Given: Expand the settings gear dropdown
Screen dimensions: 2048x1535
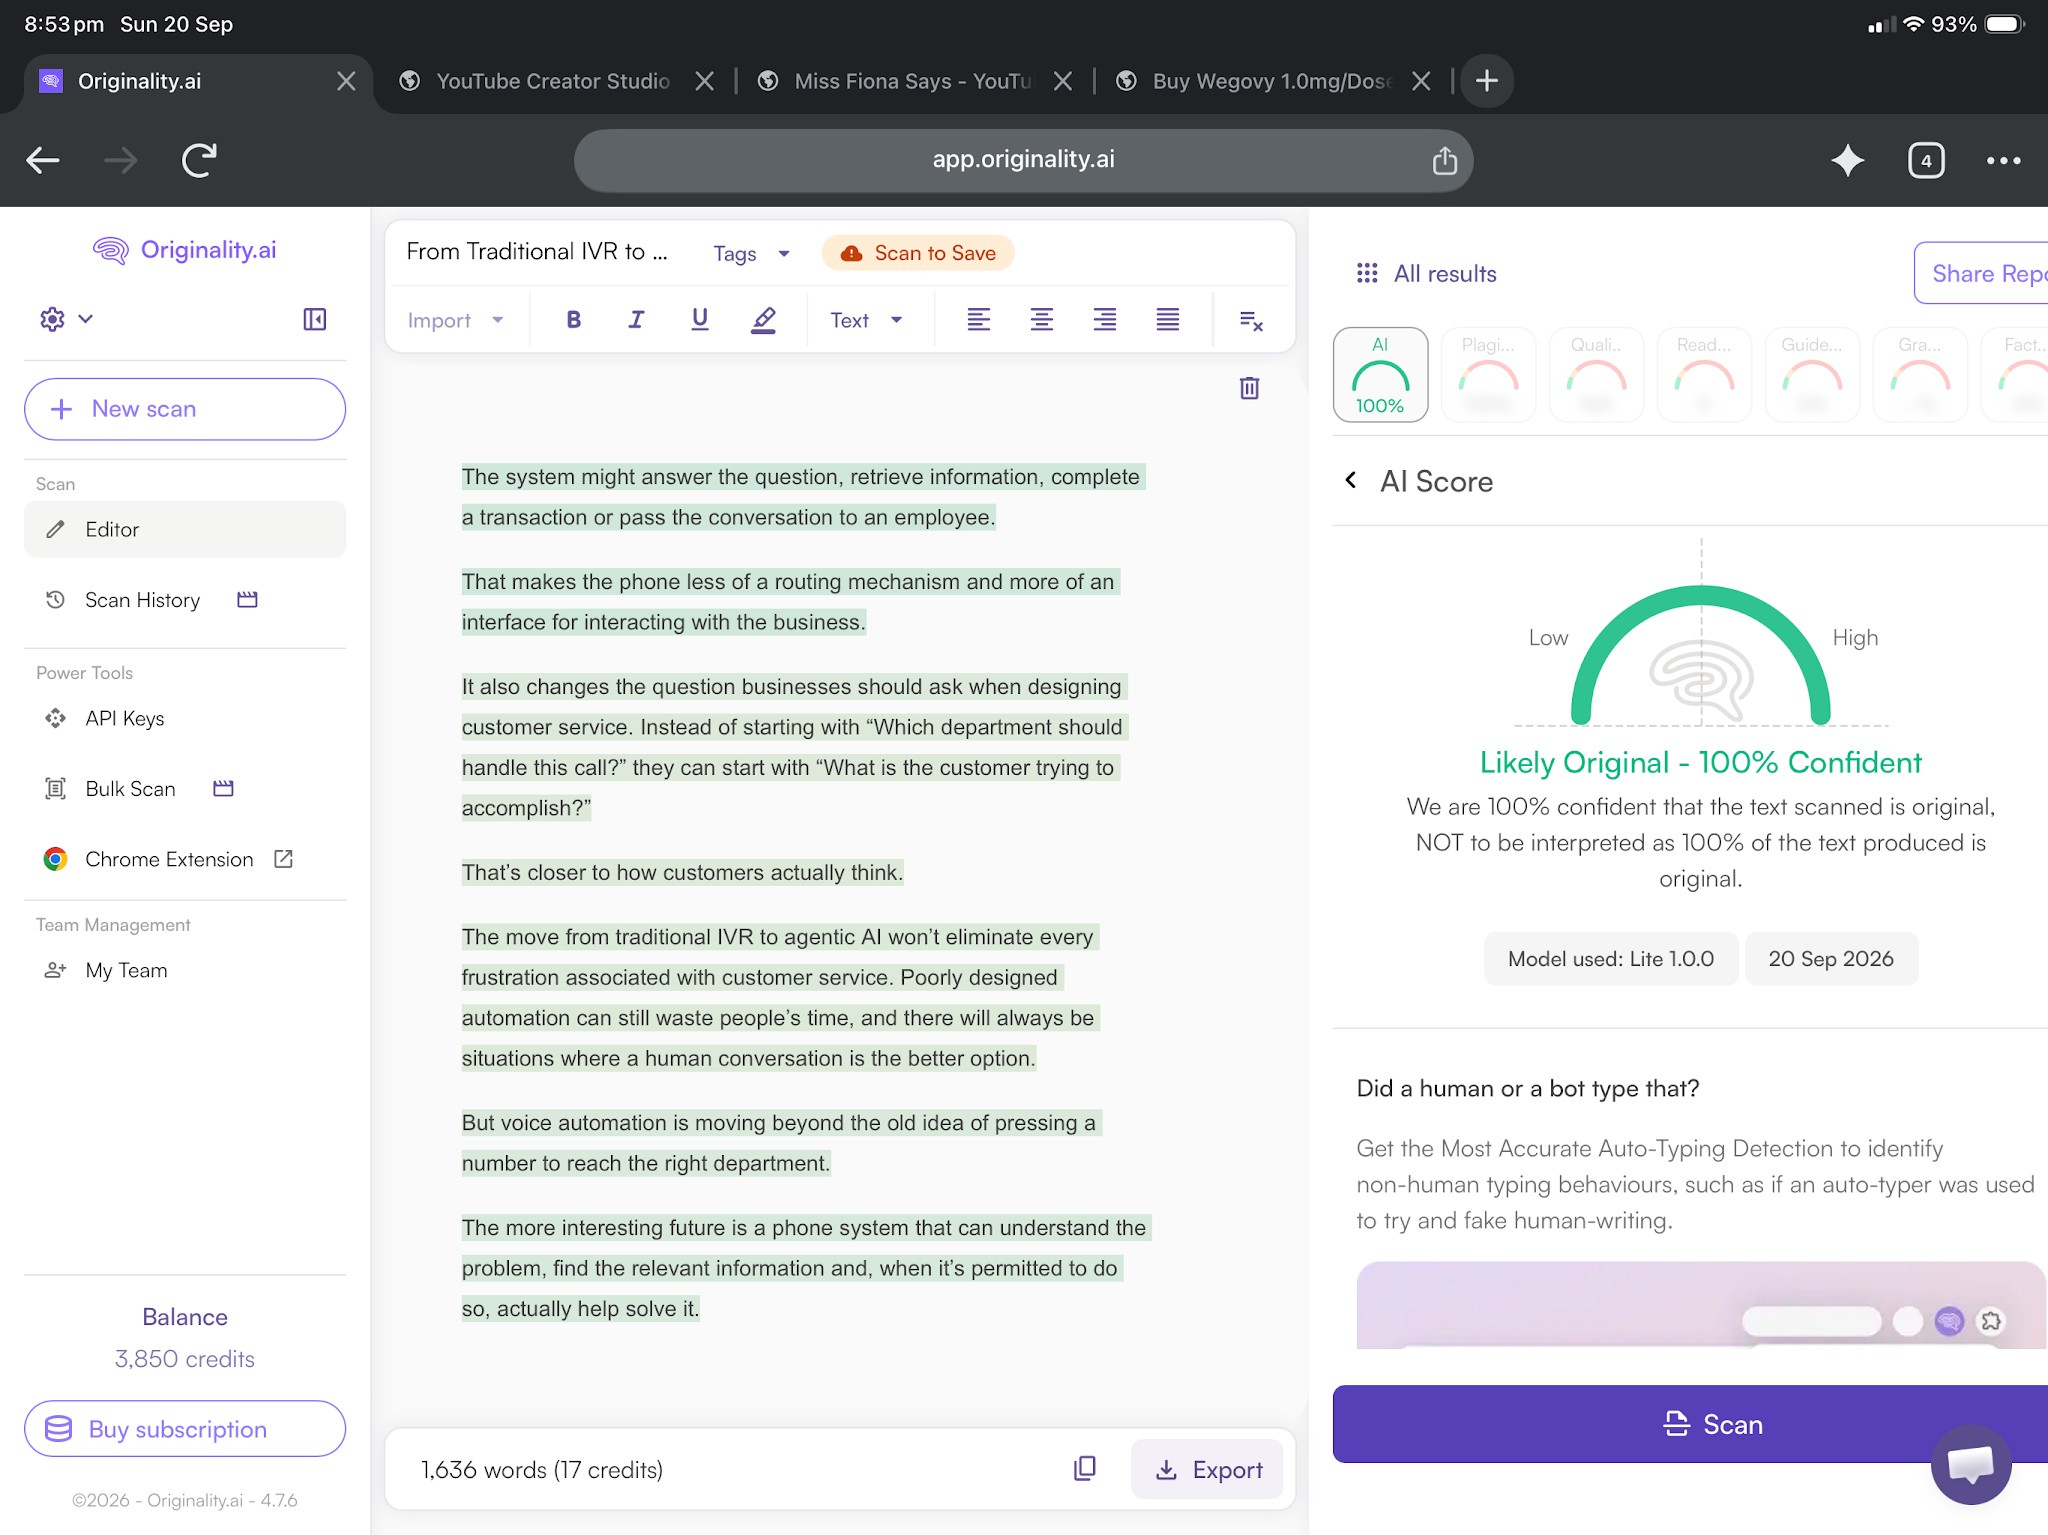Looking at the screenshot, I should click(x=66, y=319).
